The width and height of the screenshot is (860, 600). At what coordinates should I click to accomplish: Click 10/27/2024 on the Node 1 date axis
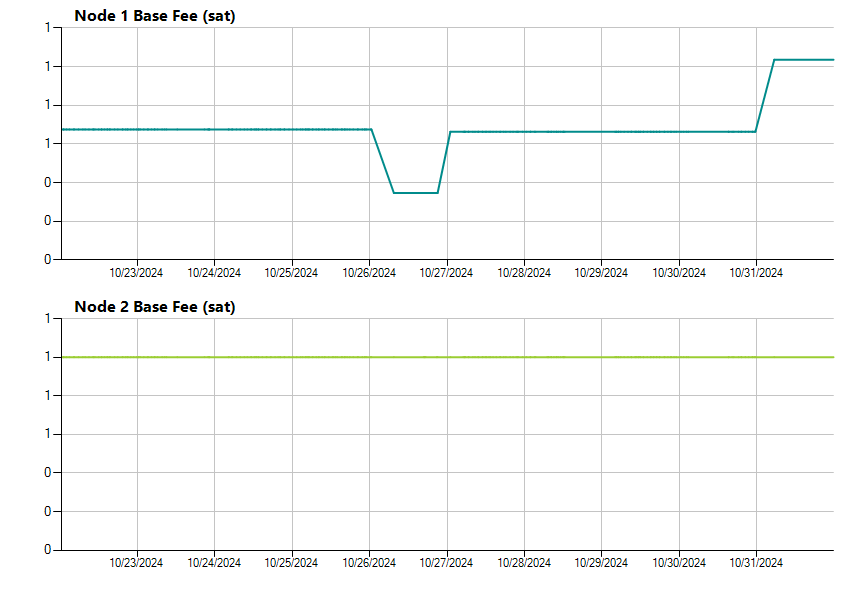pos(446,272)
